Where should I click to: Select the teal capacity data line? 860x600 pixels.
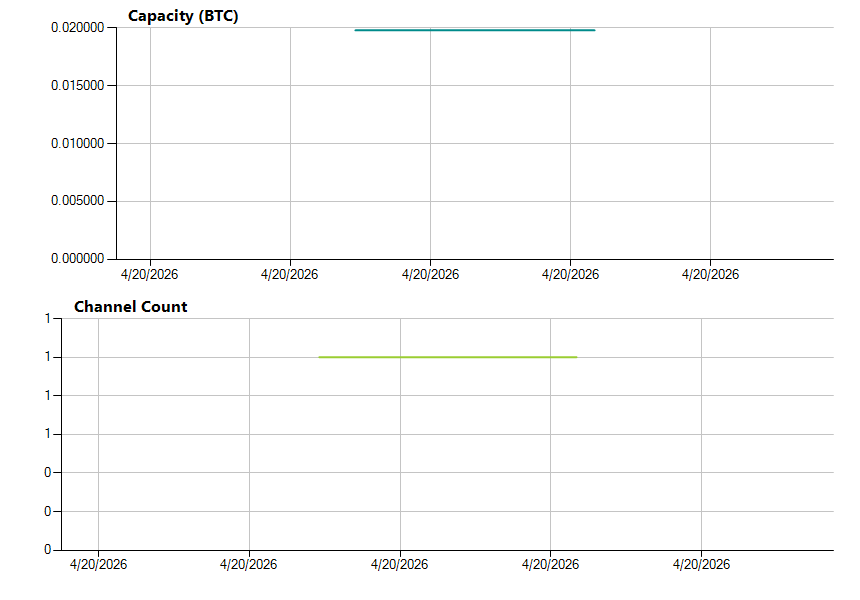click(474, 30)
